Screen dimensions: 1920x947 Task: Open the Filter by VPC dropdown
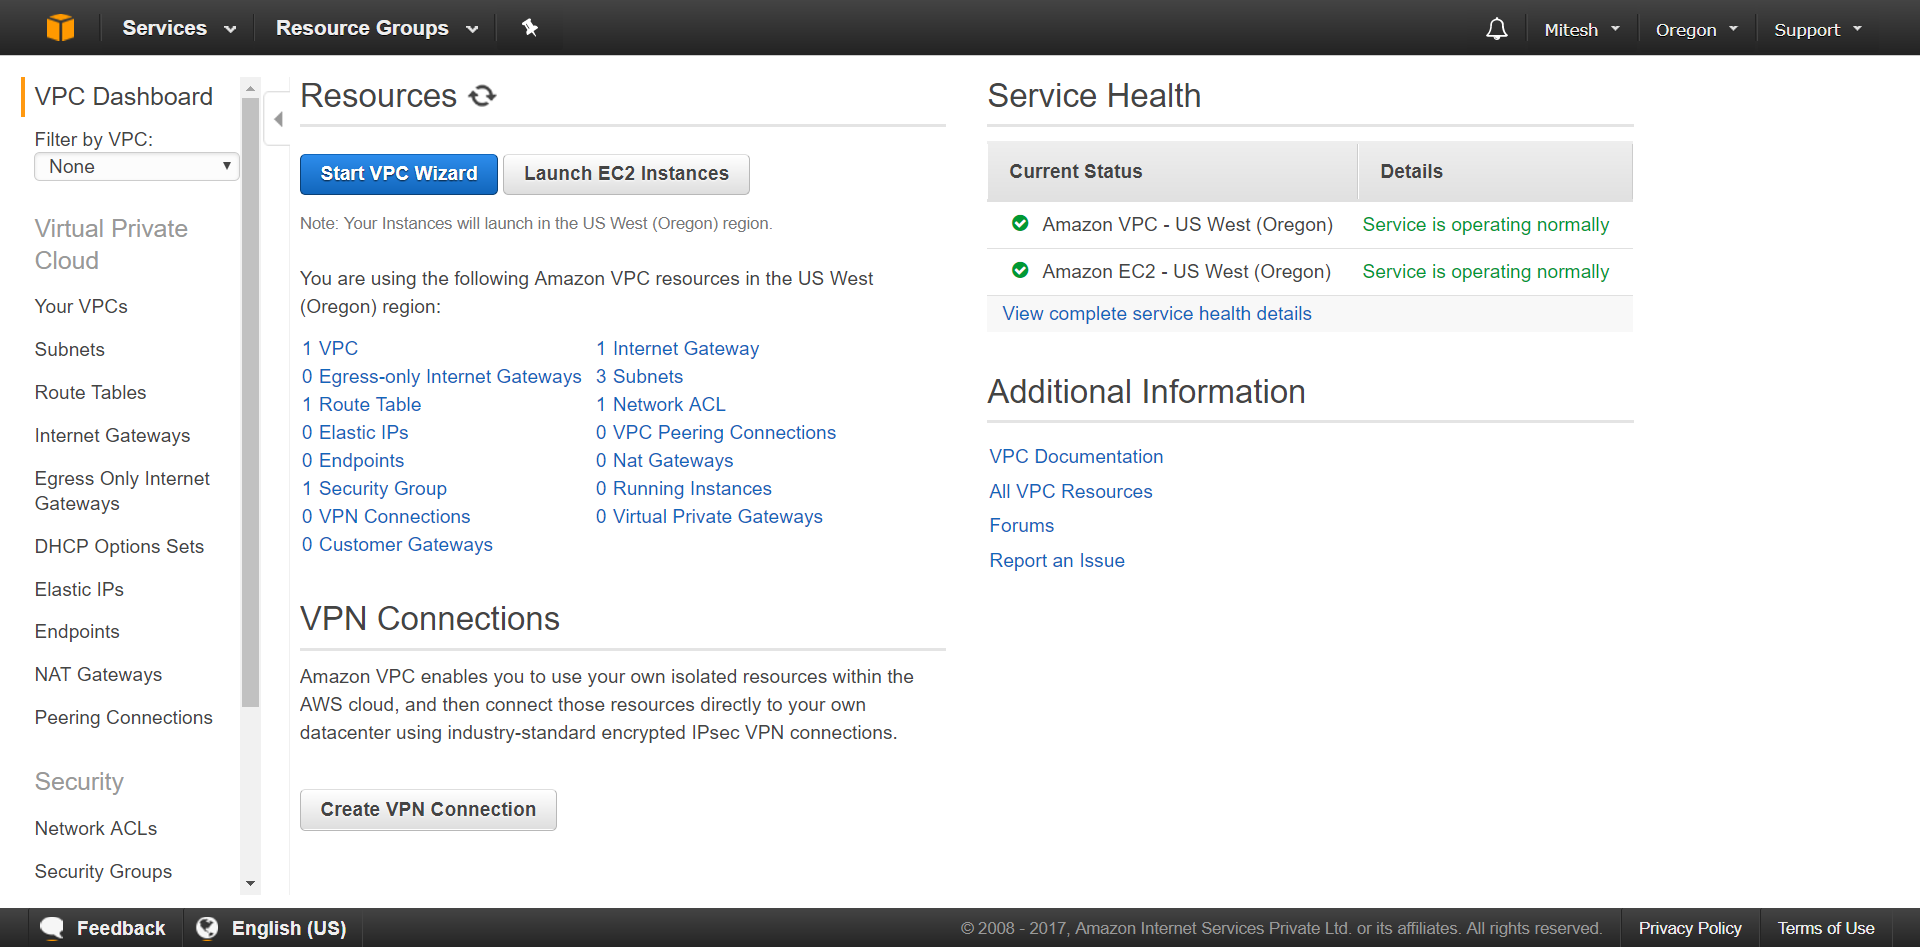(x=136, y=167)
